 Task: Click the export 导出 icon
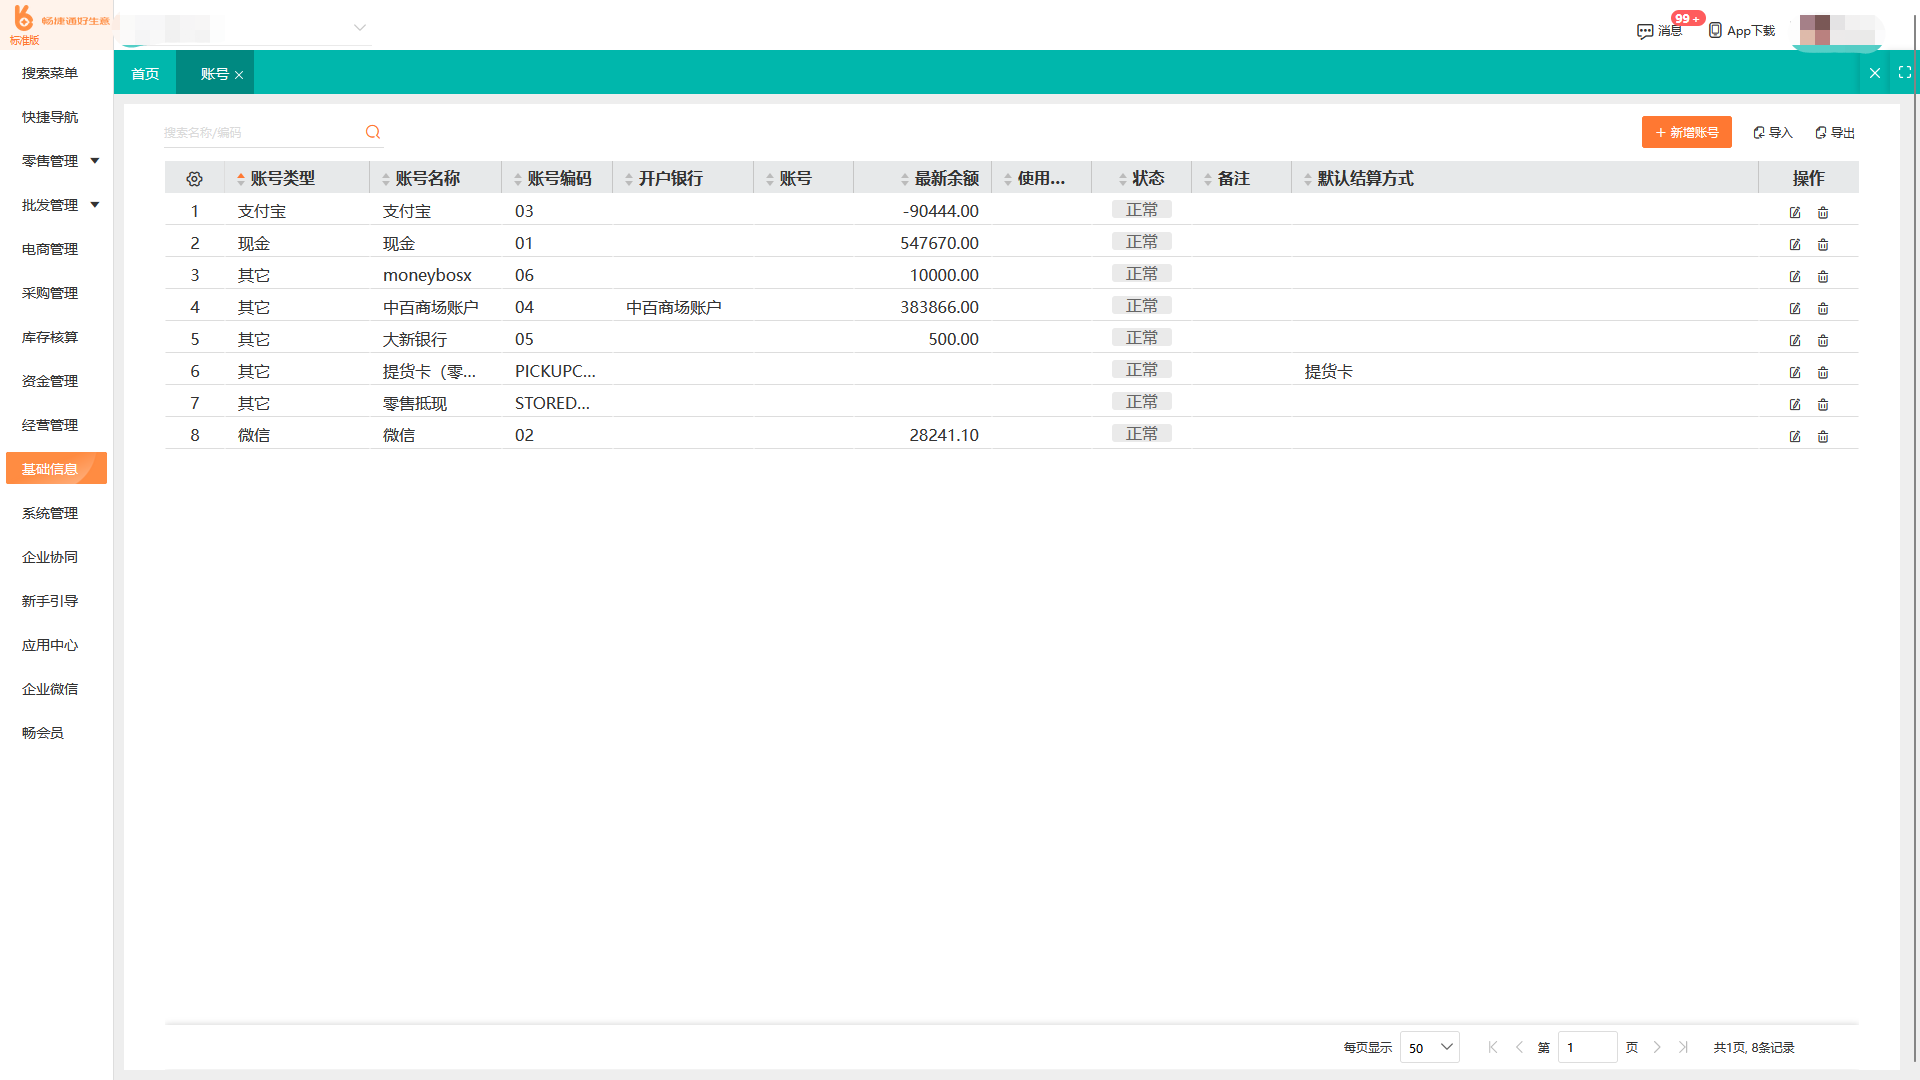click(x=1836, y=132)
